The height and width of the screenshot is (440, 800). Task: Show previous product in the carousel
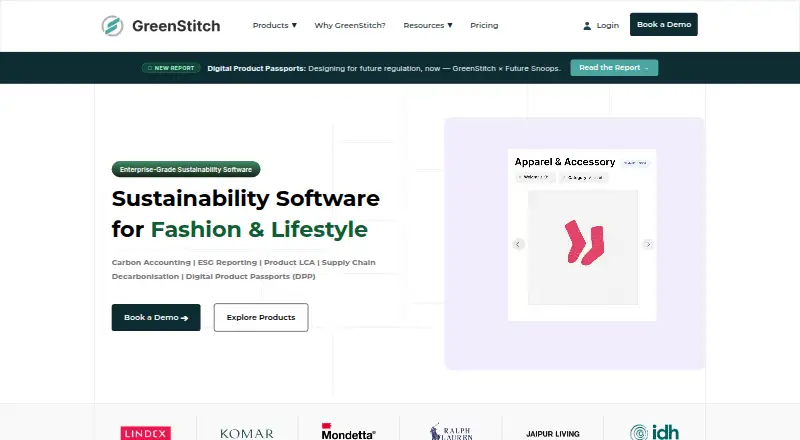click(x=518, y=245)
